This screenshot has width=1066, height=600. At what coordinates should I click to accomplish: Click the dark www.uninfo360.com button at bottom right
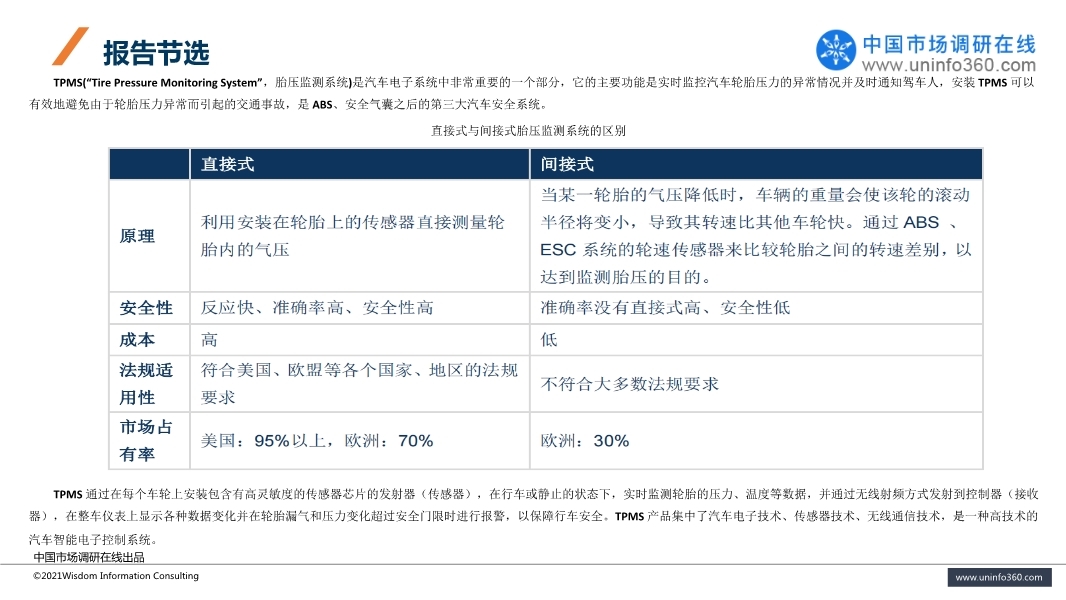[x=998, y=577]
